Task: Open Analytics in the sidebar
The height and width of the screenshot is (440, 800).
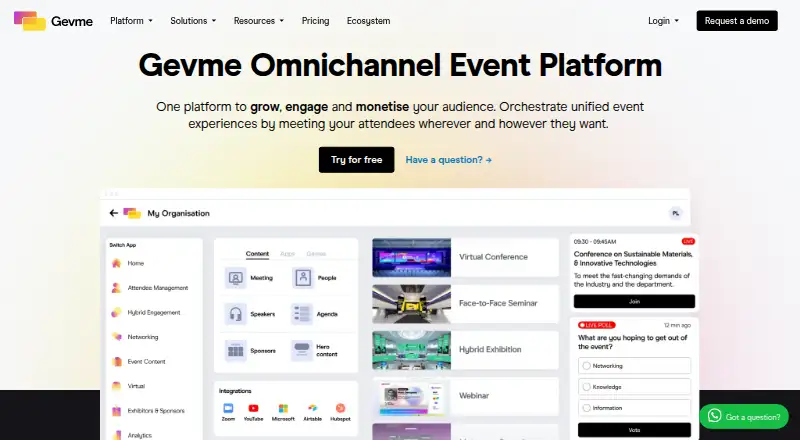Action: click(x=132, y=435)
